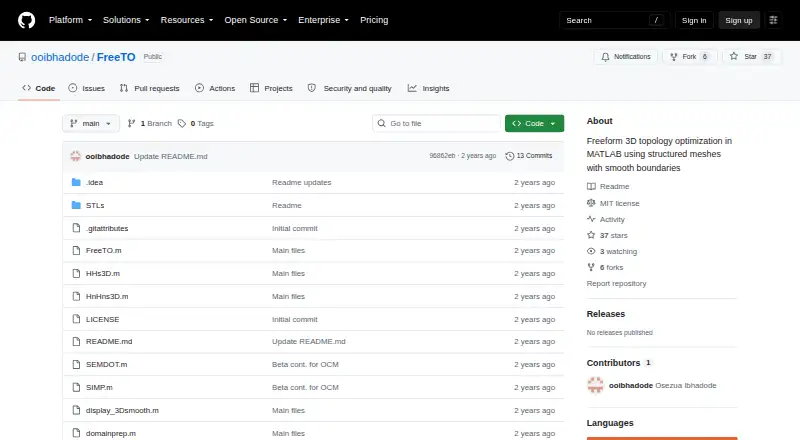Open the .gitattributes file
The width and height of the screenshot is (800, 440).
coord(107,229)
